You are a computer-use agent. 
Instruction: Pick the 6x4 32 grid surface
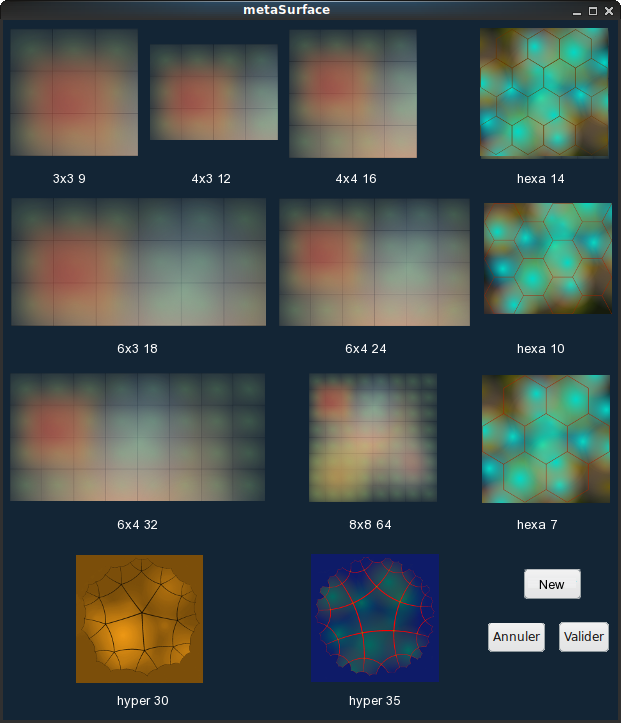tap(137, 437)
